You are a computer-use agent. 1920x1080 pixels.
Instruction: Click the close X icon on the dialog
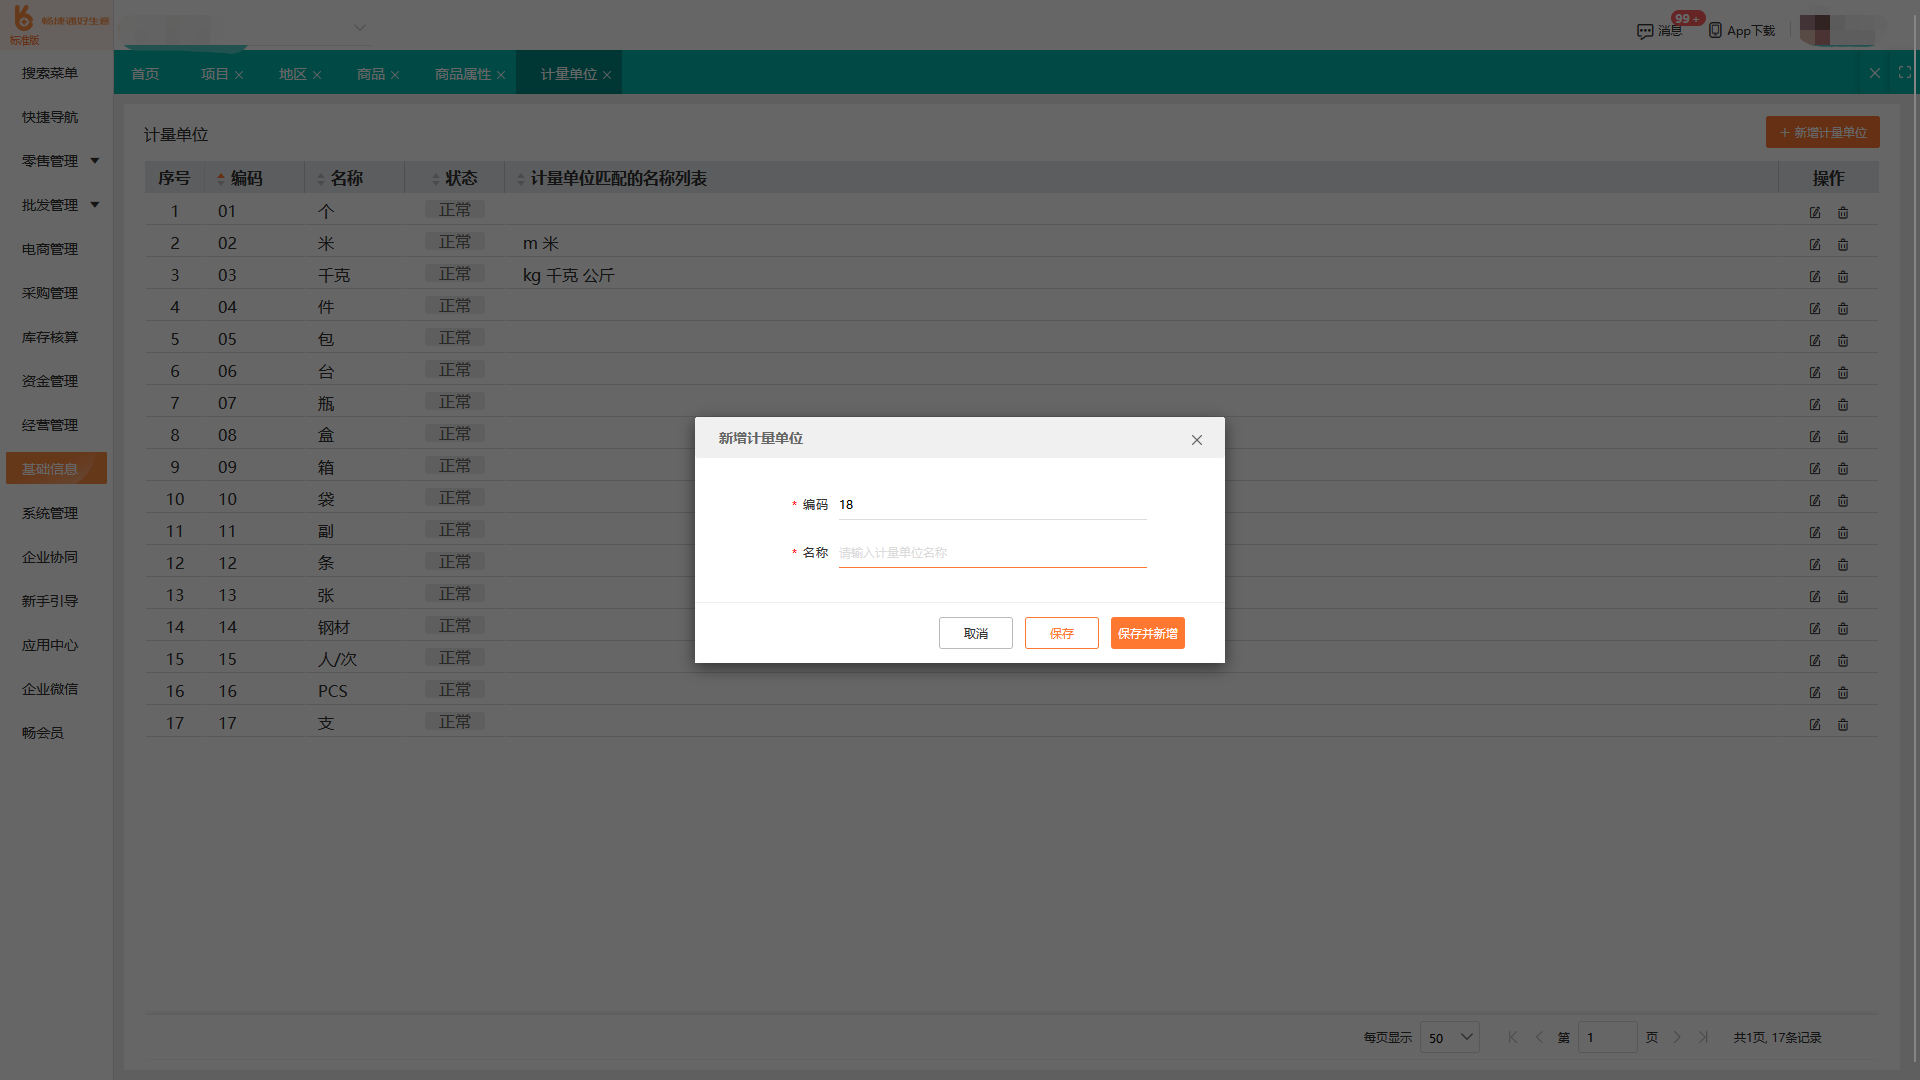pyautogui.click(x=1197, y=439)
